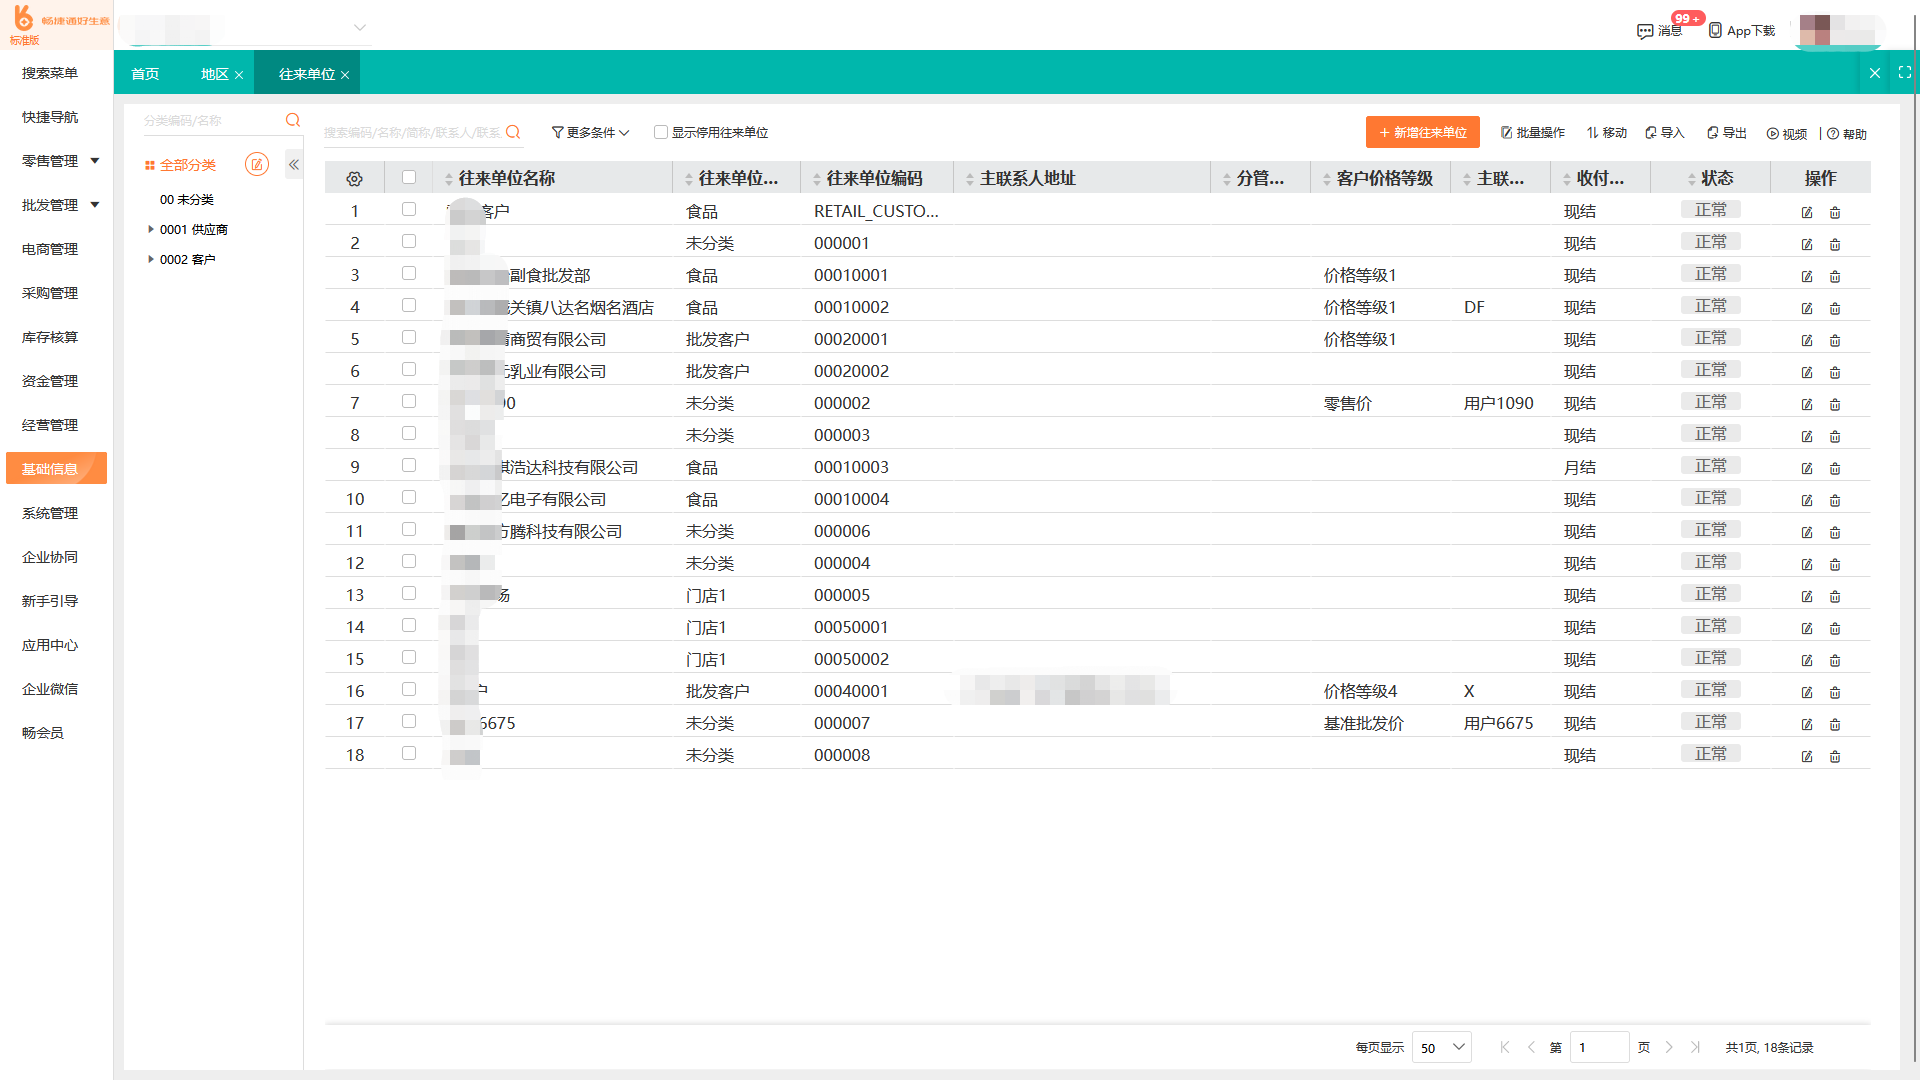Expand 0002 客户 tree item
The height and width of the screenshot is (1080, 1920).
tap(149, 260)
